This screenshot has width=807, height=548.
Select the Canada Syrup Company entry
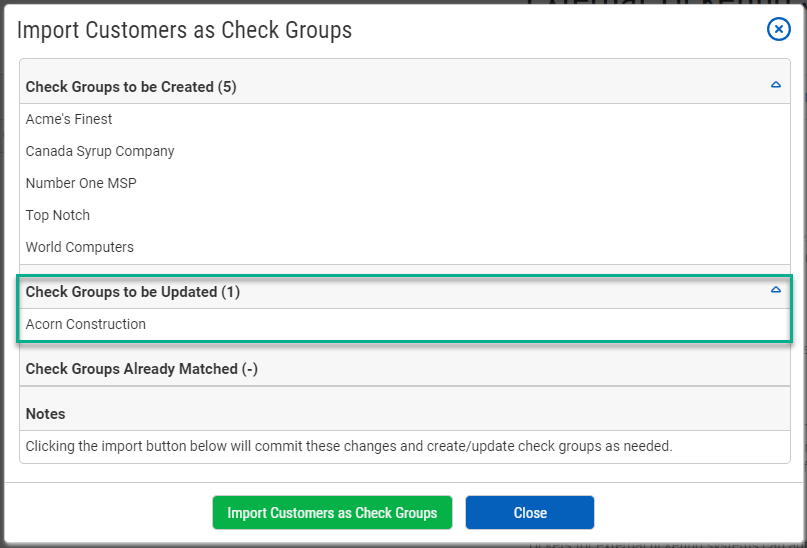[x=100, y=151]
